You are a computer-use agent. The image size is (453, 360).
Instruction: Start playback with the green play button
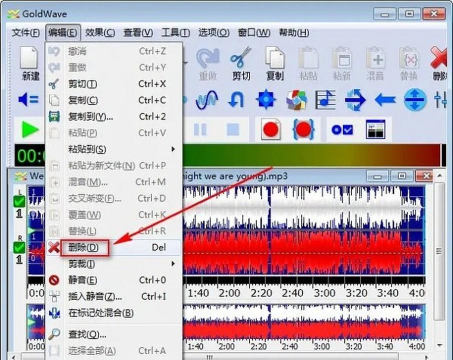click(x=30, y=129)
